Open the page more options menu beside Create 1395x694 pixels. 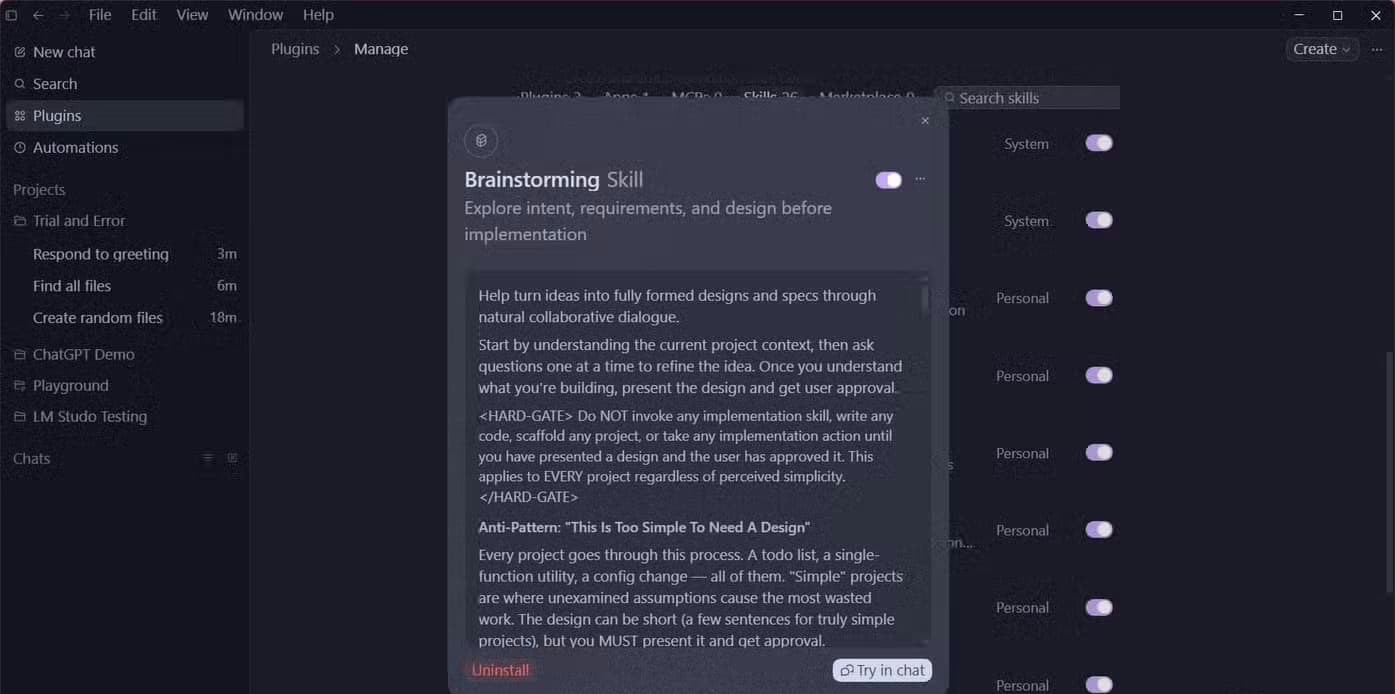click(1376, 49)
